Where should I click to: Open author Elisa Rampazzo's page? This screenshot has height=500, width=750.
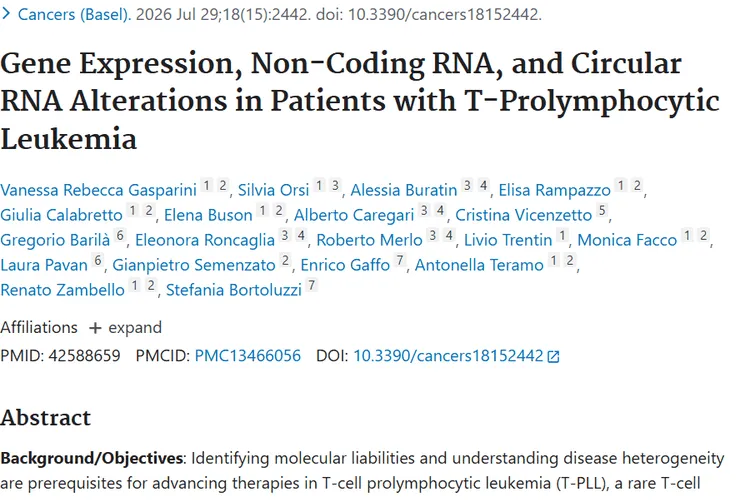[x=555, y=190]
